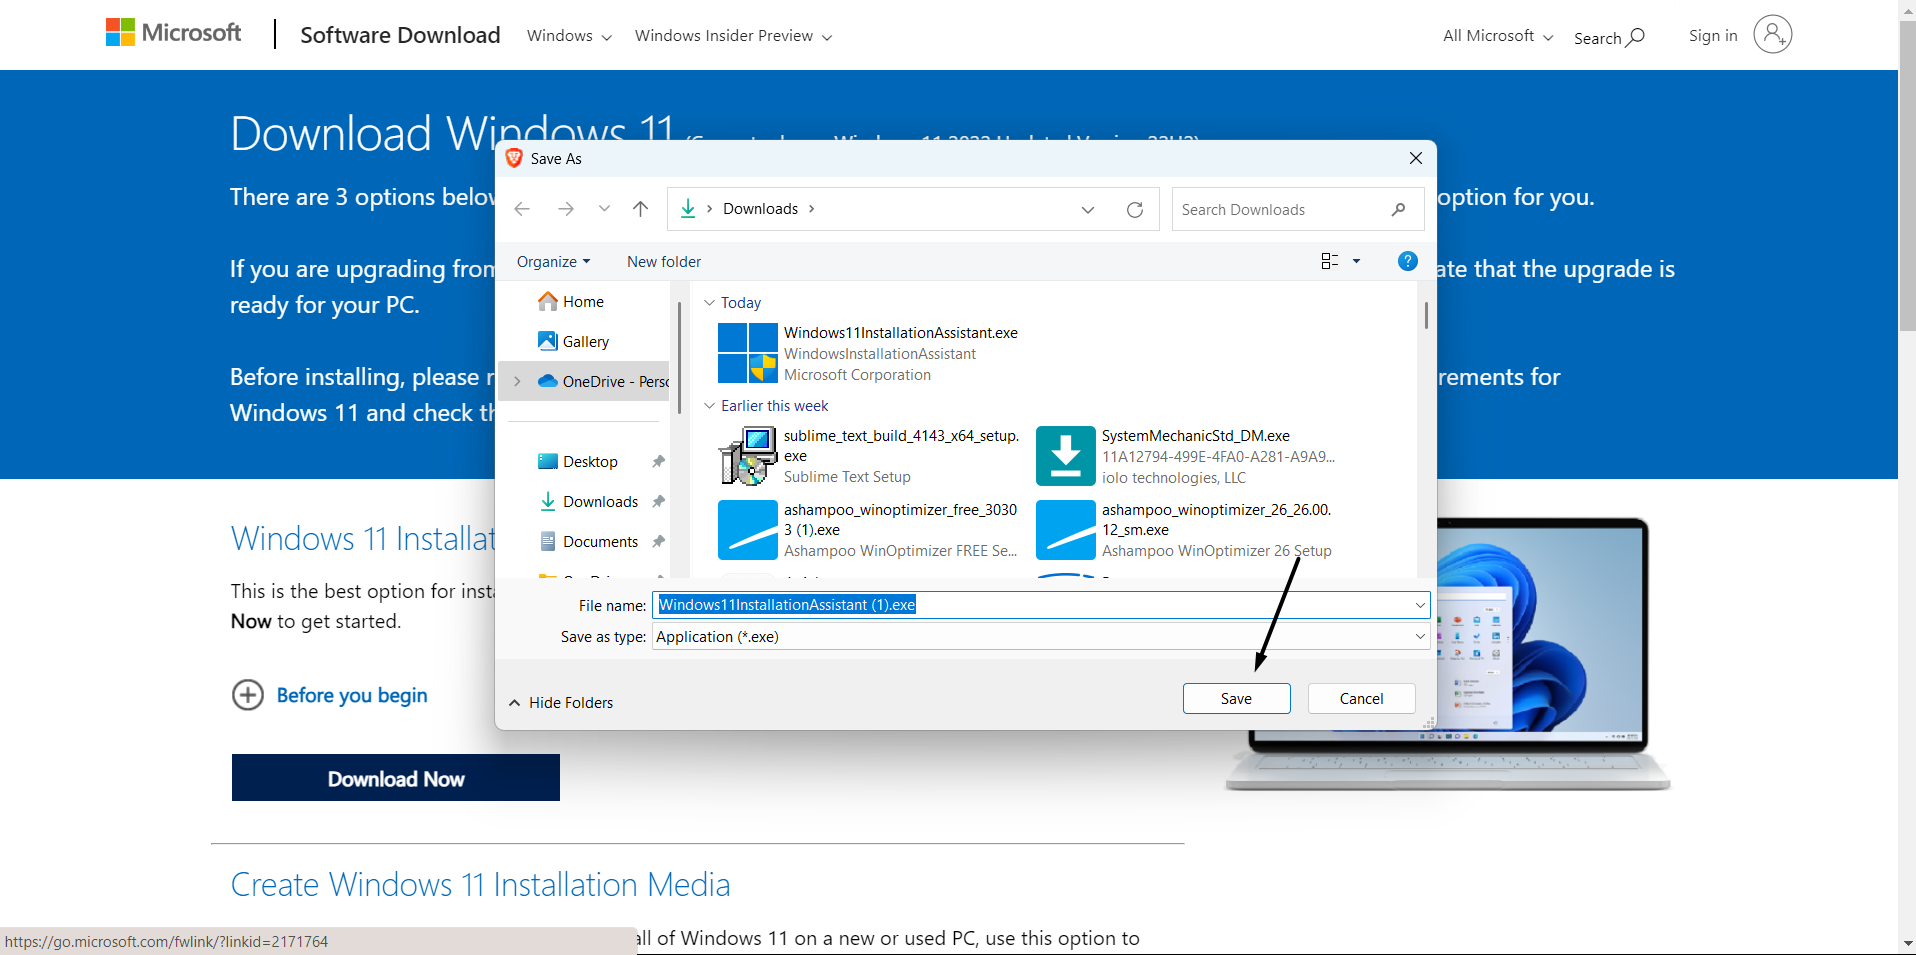Open the All Microsoft menu
The width and height of the screenshot is (1916, 955).
(1495, 35)
